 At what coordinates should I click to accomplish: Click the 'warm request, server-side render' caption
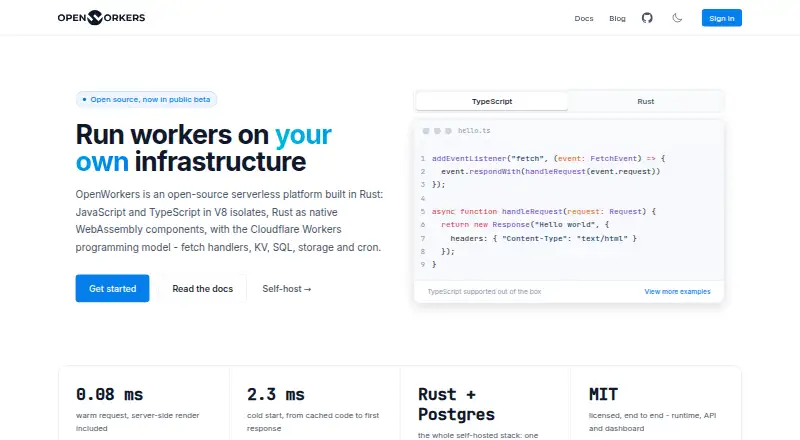click(x=137, y=422)
